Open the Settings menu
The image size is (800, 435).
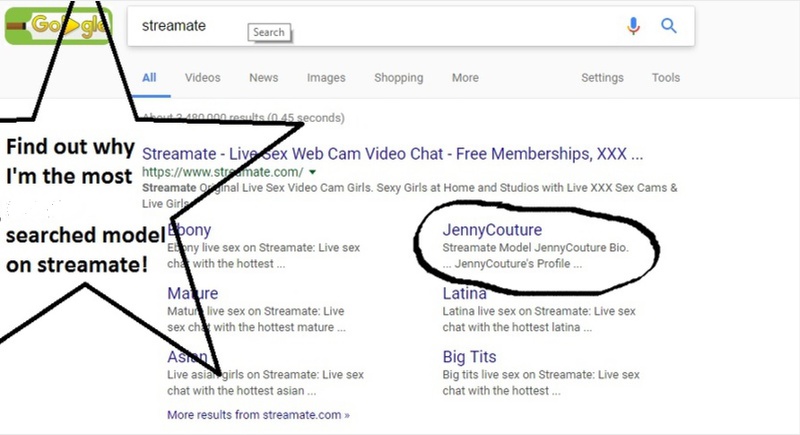click(602, 78)
